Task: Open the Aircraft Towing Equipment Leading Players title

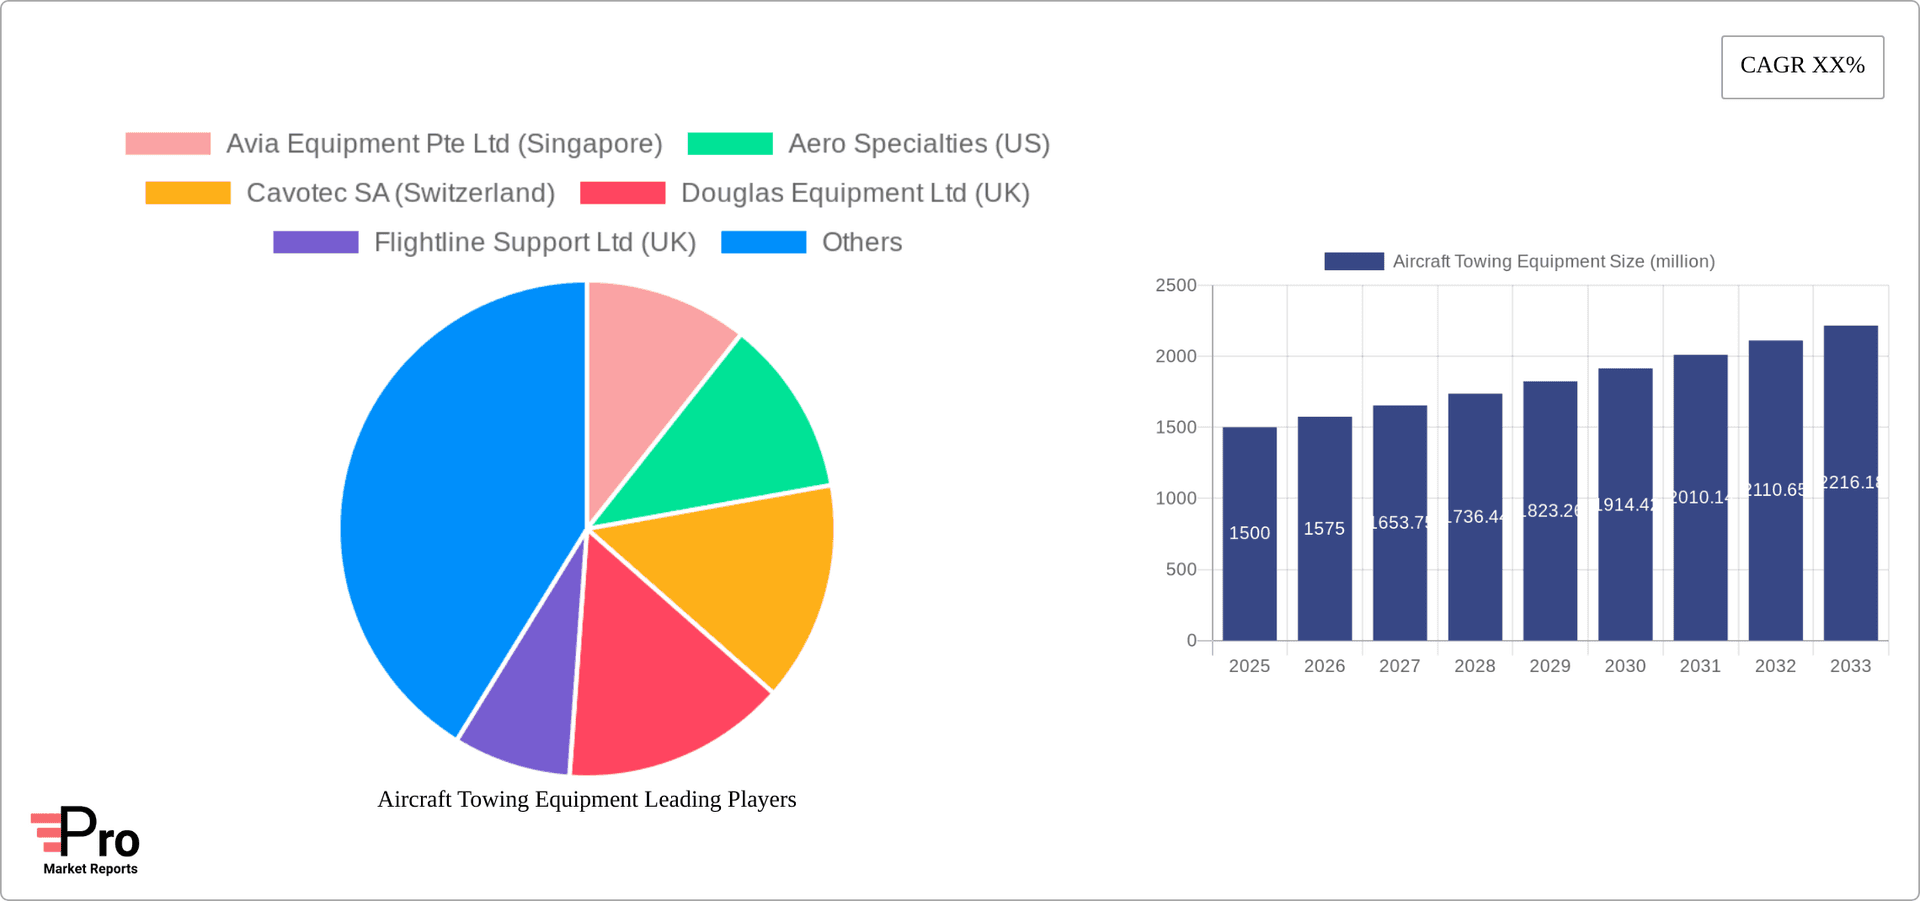Action: [586, 799]
